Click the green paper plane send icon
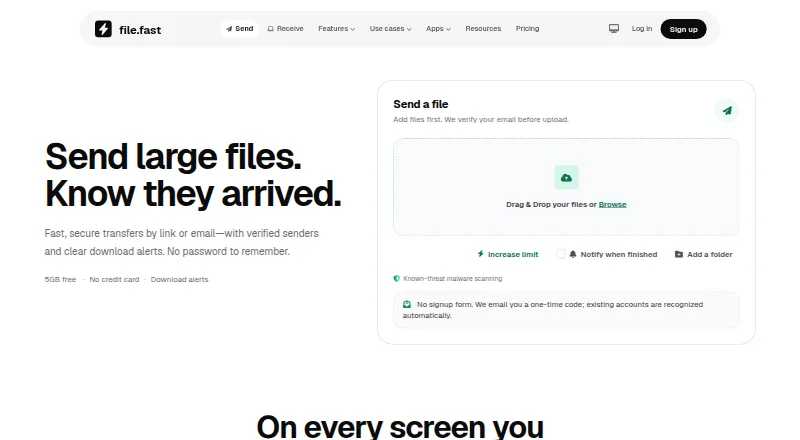The width and height of the screenshot is (800, 440). tap(727, 110)
